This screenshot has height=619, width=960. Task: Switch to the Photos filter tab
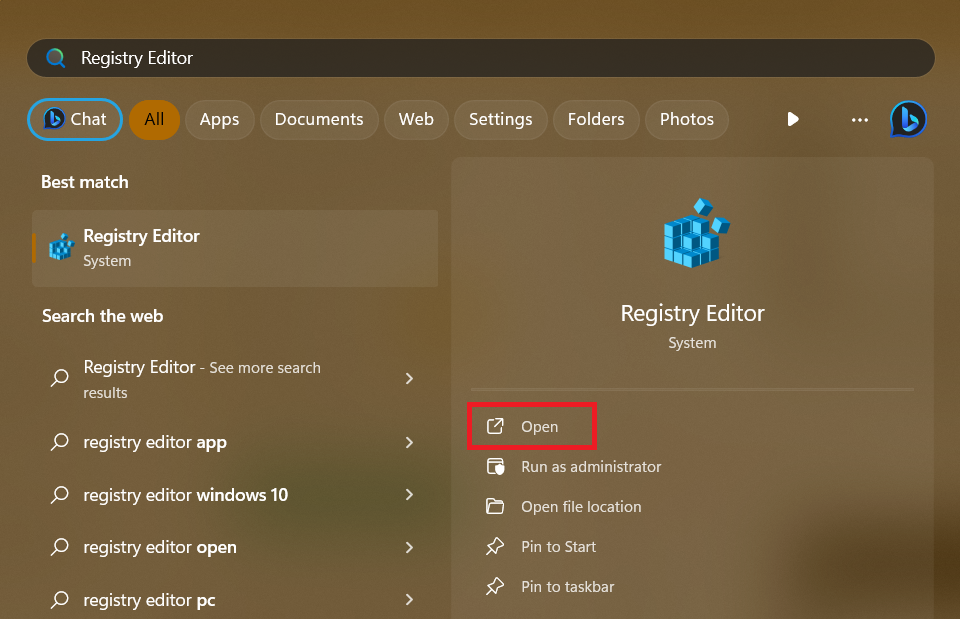(x=686, y=119)
